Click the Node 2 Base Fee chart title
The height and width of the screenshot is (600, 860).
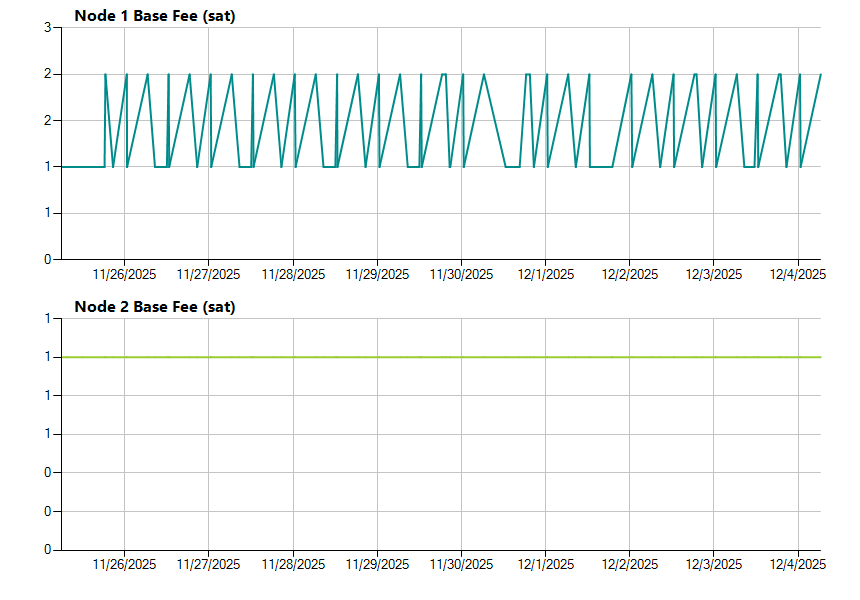click(155, 306)
